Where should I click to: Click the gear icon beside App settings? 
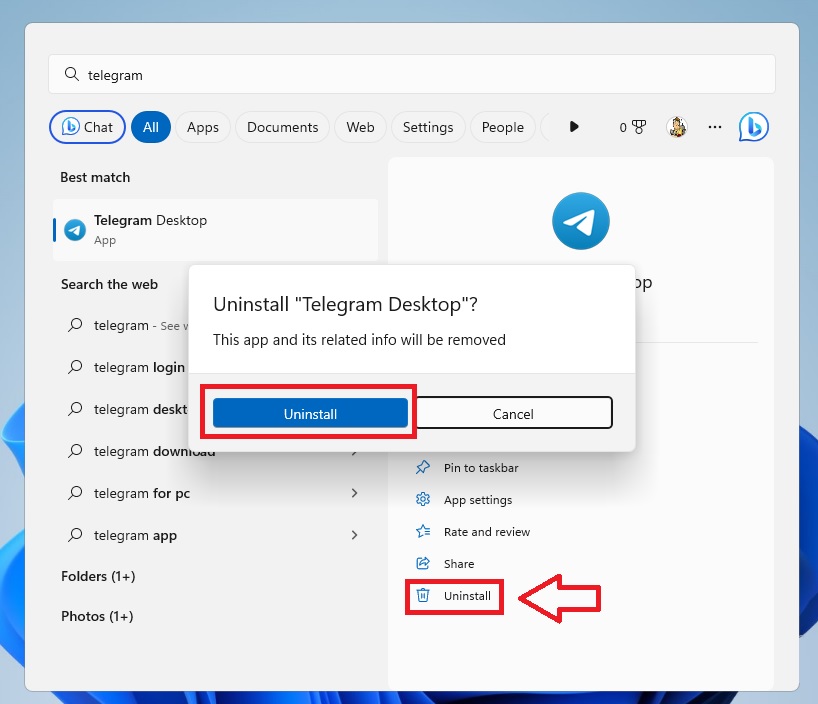pyautogui.click(x=423, y=499)
